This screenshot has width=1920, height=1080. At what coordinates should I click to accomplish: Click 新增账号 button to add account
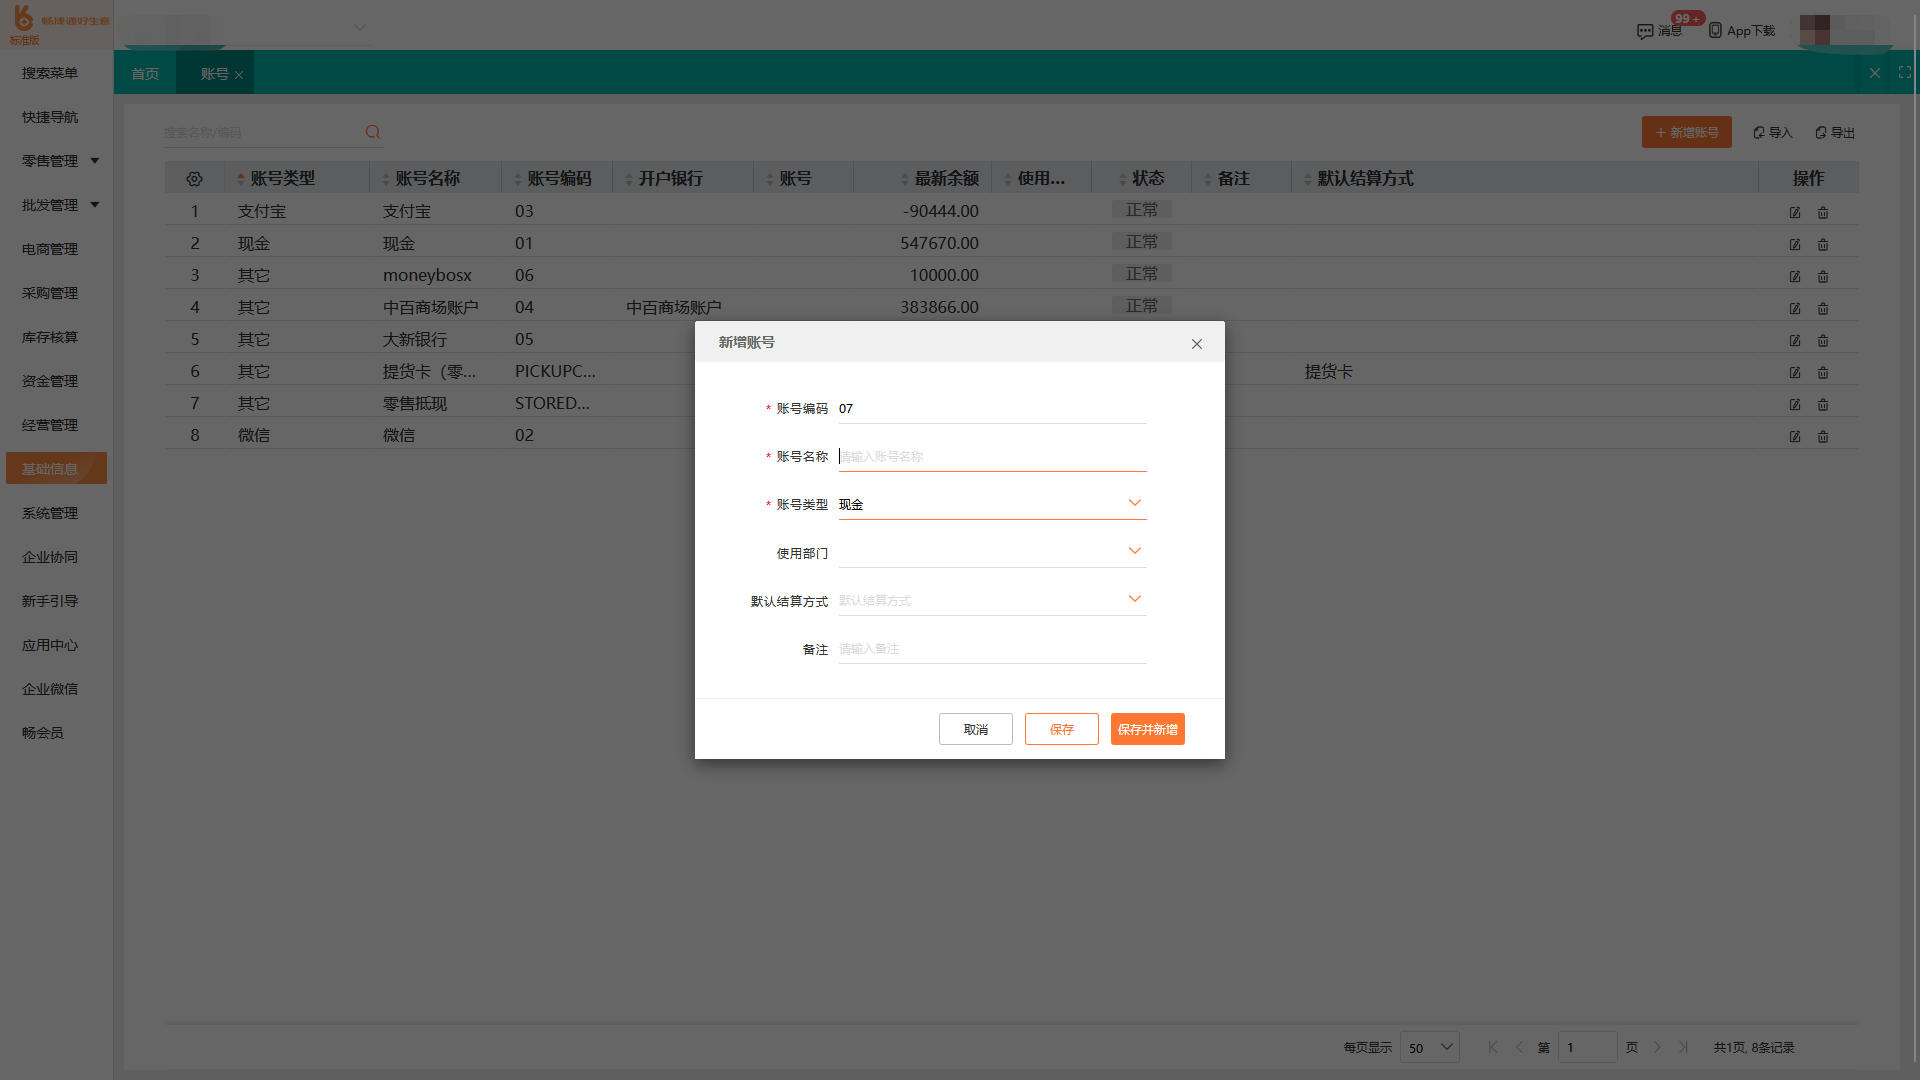pos(1688,131)
